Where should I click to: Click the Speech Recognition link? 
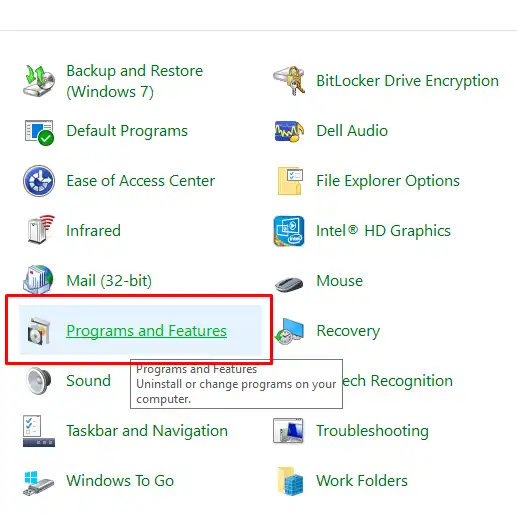[397, 381]
